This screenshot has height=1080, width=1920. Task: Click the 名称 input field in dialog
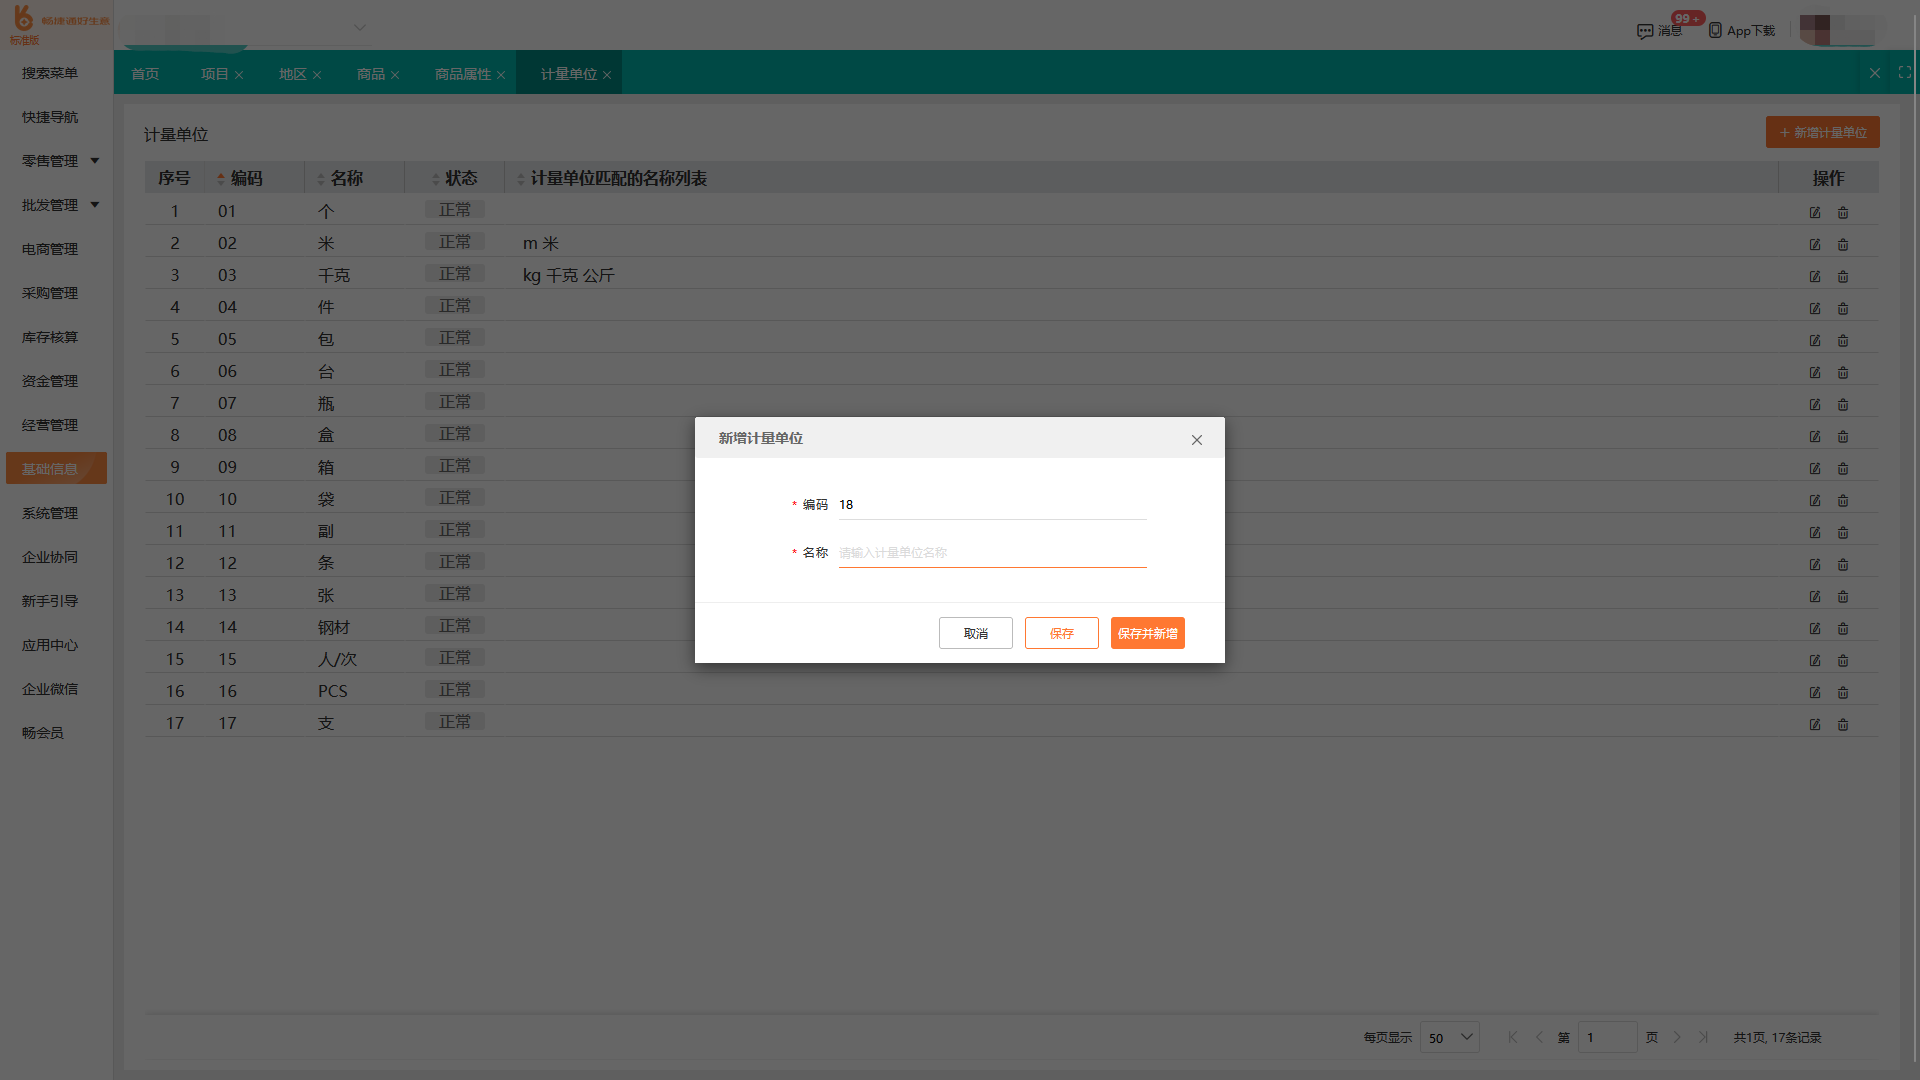[992, 553]
